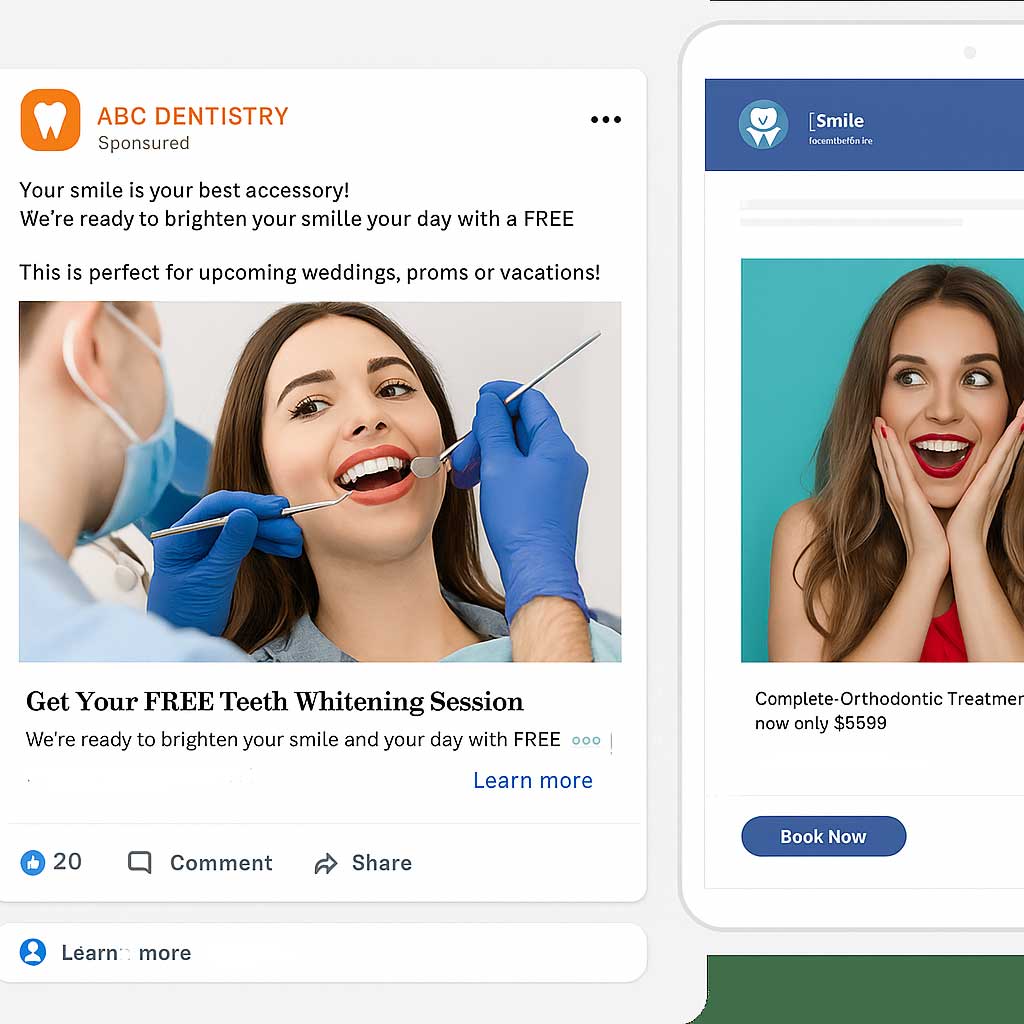
Task: Click the line about weddings, proms or vacations
Action: pyautogui.click(x=310, y=272)
